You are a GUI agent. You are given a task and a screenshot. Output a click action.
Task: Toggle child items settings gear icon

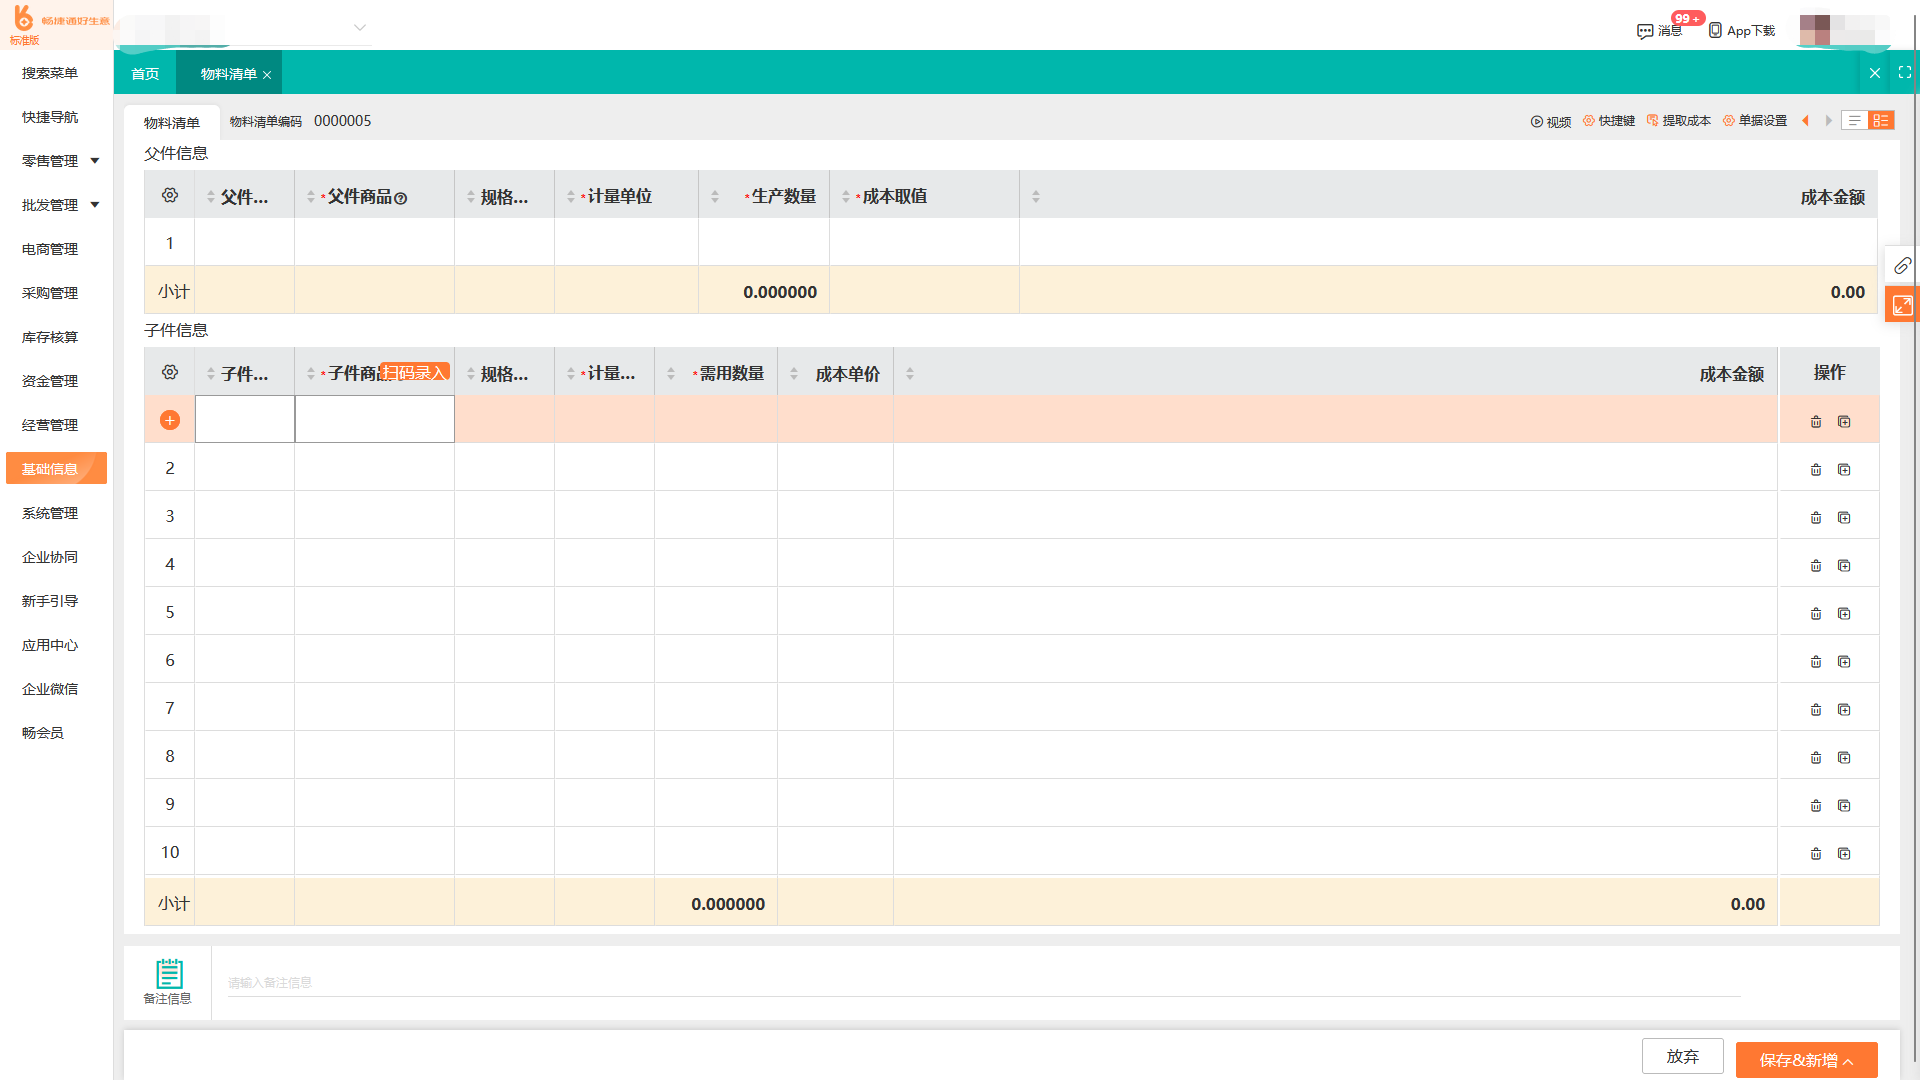pyautogui.click(x=170, y=373)
